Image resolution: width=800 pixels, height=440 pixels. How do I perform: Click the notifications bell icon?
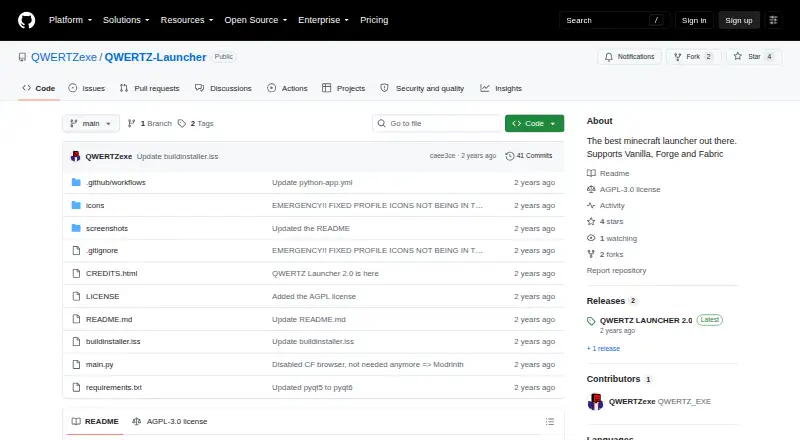pyautogui.click(x=609, y=57)
